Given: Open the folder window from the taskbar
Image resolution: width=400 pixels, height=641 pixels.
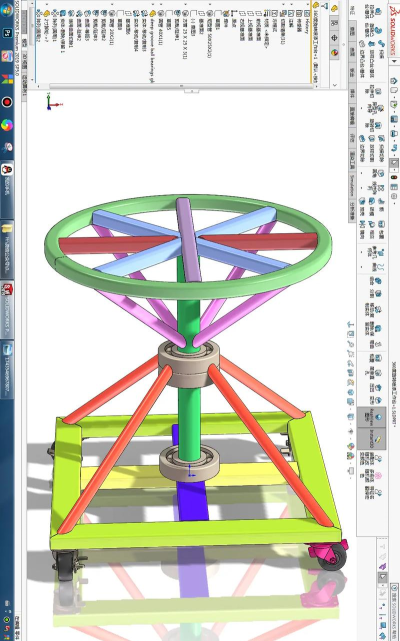Looking at the screenshot, I should coord(7,249).
